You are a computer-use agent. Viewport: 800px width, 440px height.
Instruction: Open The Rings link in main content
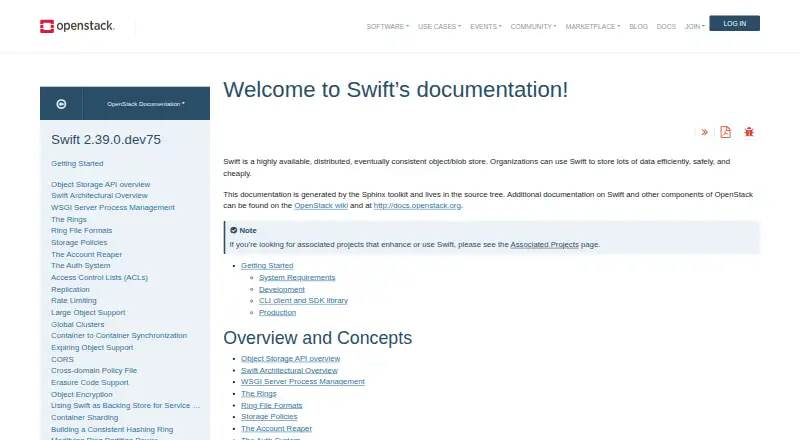click(259, 394)
